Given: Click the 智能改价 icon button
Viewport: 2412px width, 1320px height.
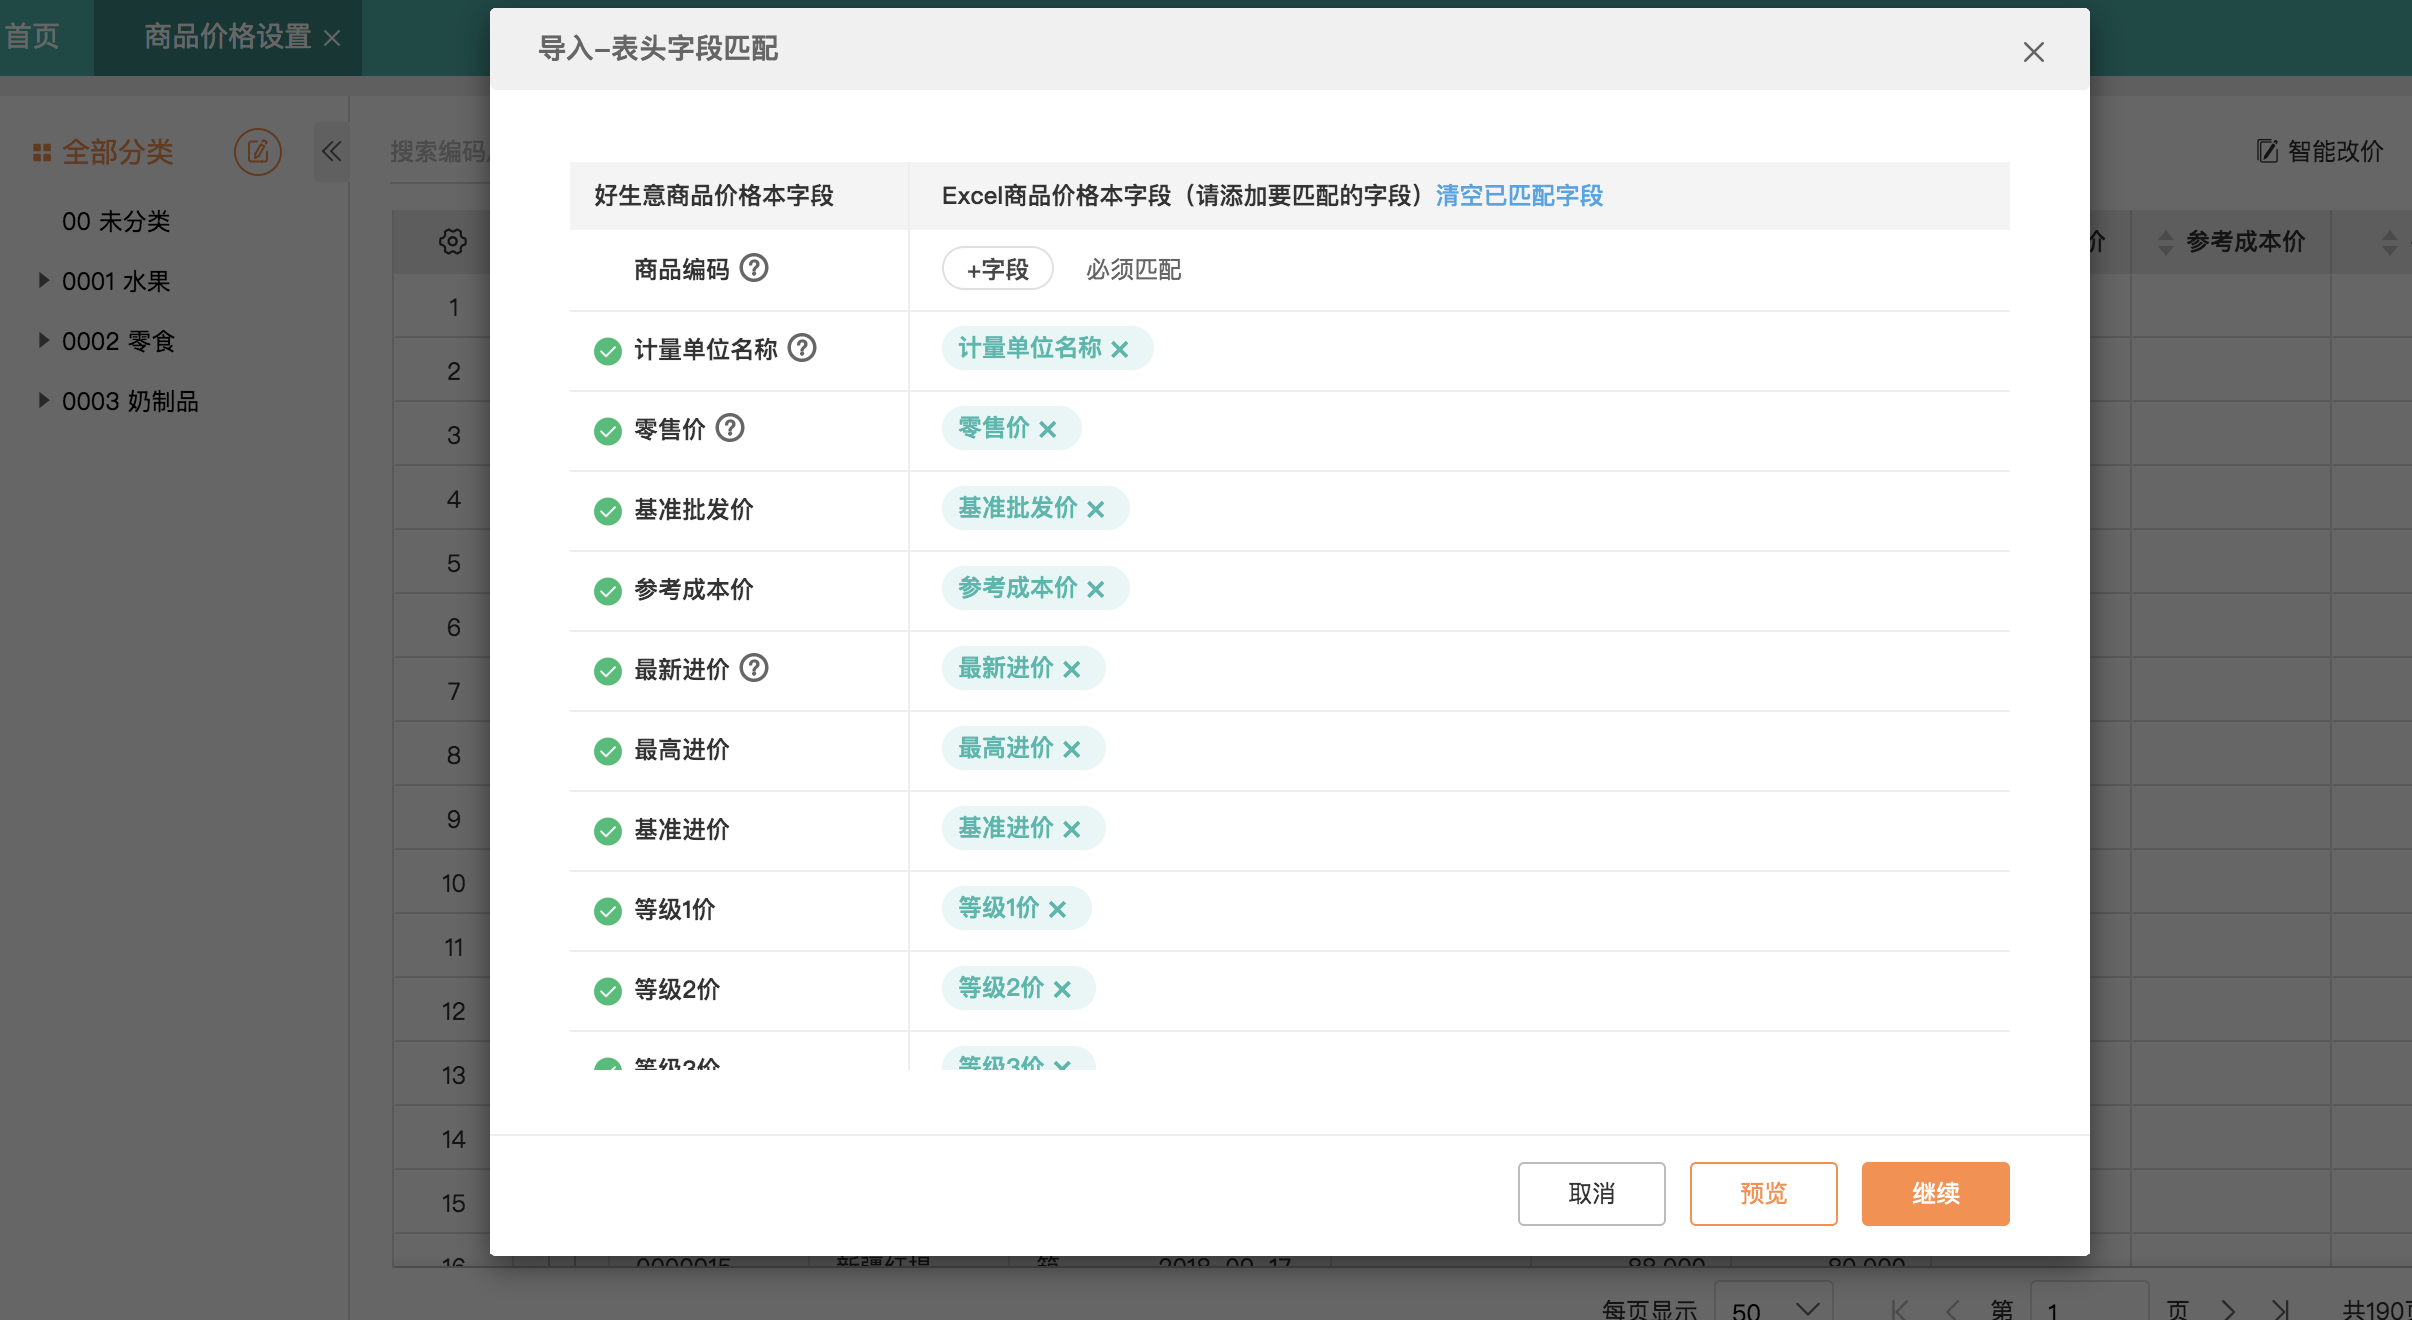Looking at the screenshot, I should [2262, 151].
